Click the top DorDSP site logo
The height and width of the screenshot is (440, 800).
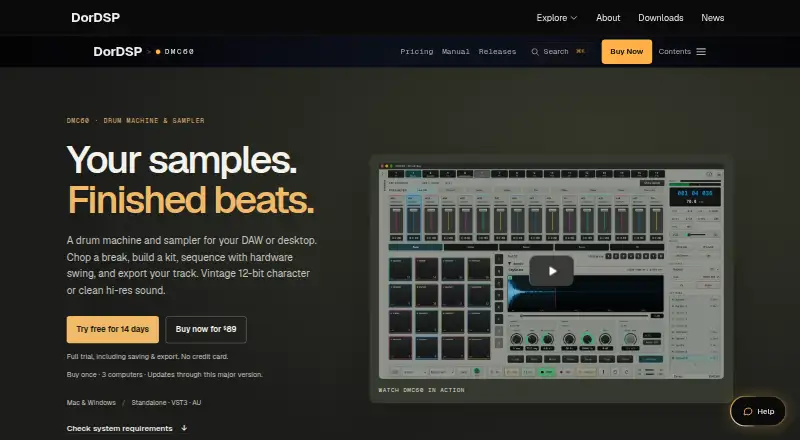[x=95, y=17]
